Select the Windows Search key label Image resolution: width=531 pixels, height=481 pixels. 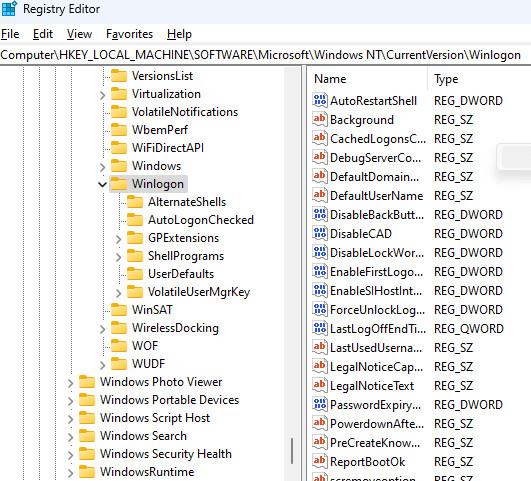pyautogui.click(x=143, y=436)
